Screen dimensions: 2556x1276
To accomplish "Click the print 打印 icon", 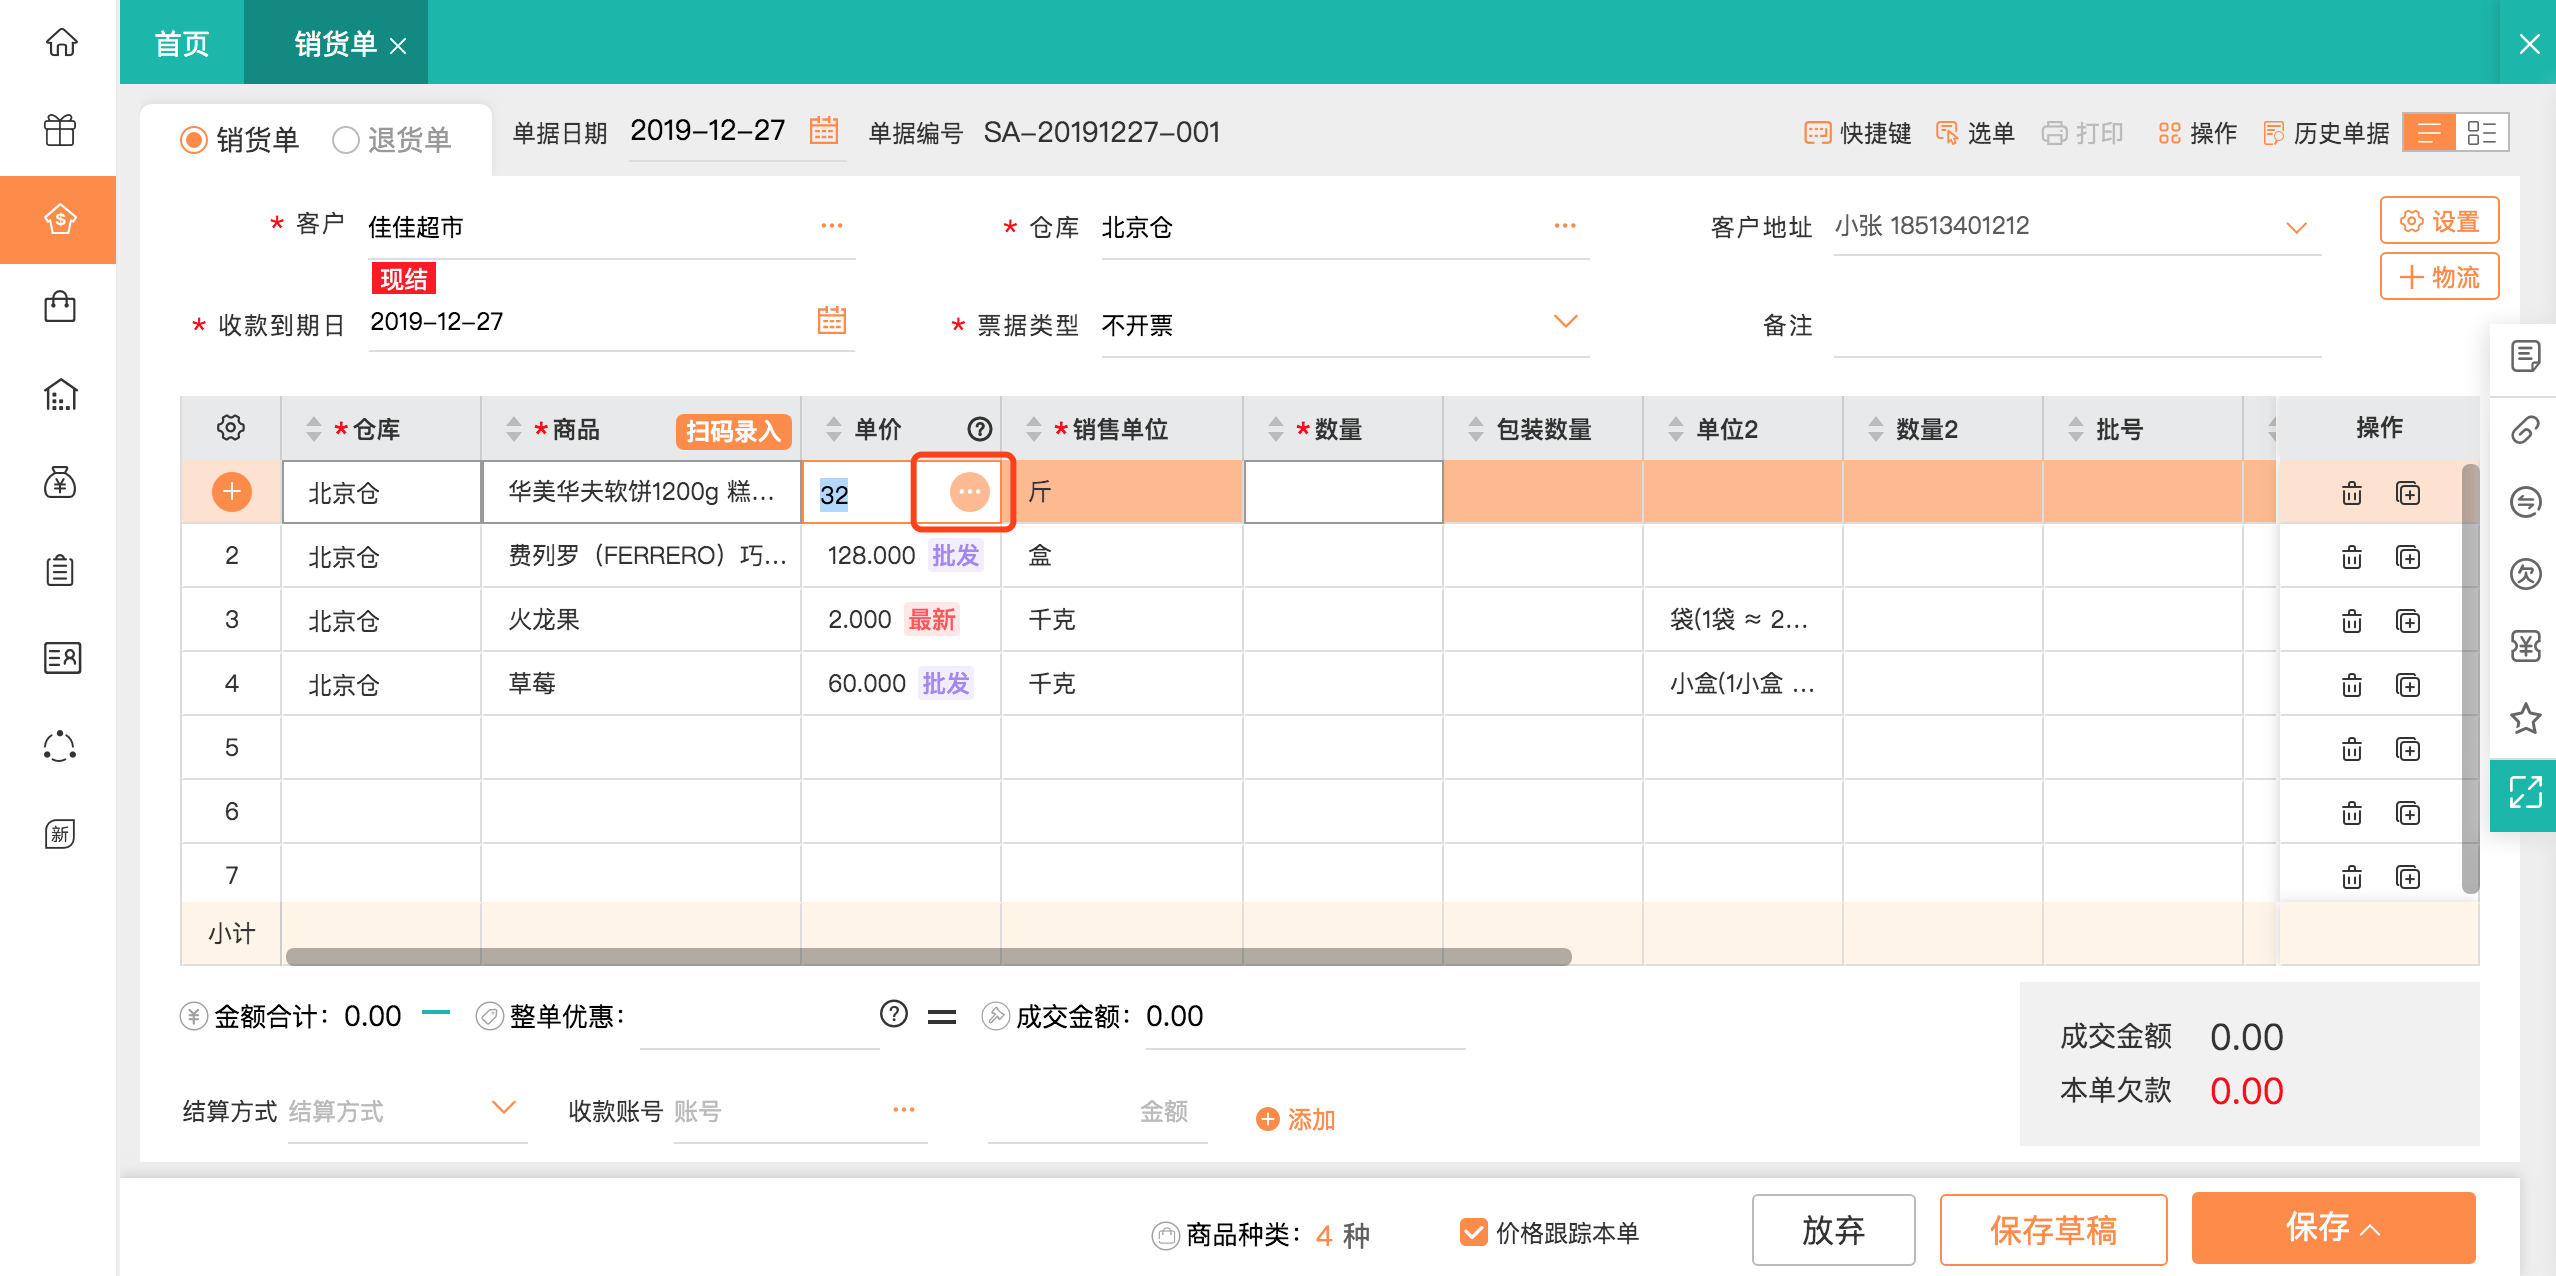I will point(2090,135).
